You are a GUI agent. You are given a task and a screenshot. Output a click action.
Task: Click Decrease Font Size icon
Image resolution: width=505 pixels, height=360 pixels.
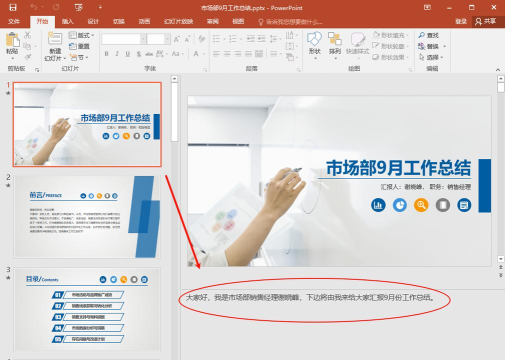pos(187,39)
